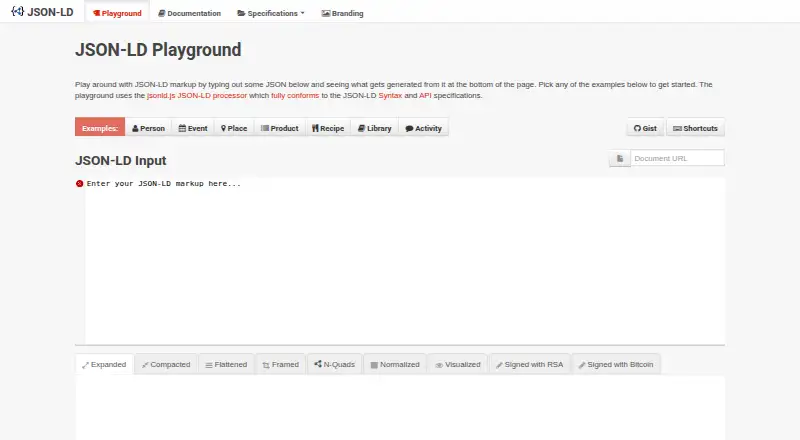Click inside the JSON-LD markup editor
This screenshot has width=800, height=440.
coord(404,260)
